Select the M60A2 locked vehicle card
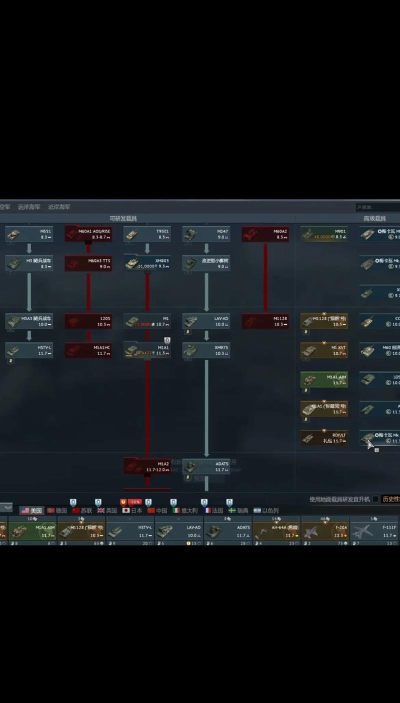 click(265, 234)
